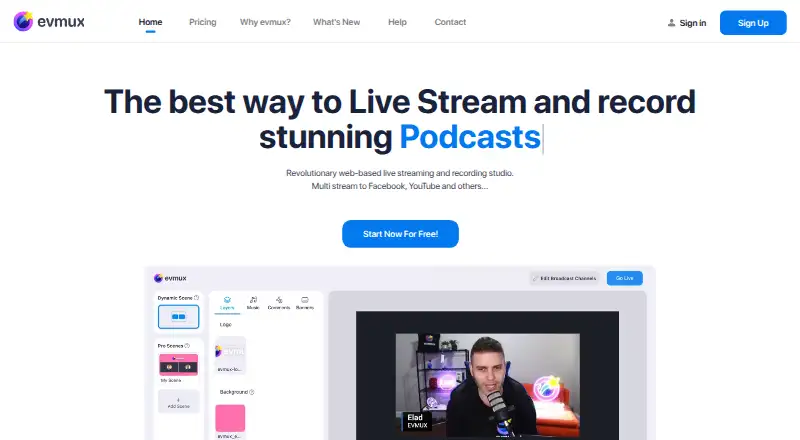Click the user icon beside Sign in
This screenshot has height=440, width=800.
(x=671, y=23)
